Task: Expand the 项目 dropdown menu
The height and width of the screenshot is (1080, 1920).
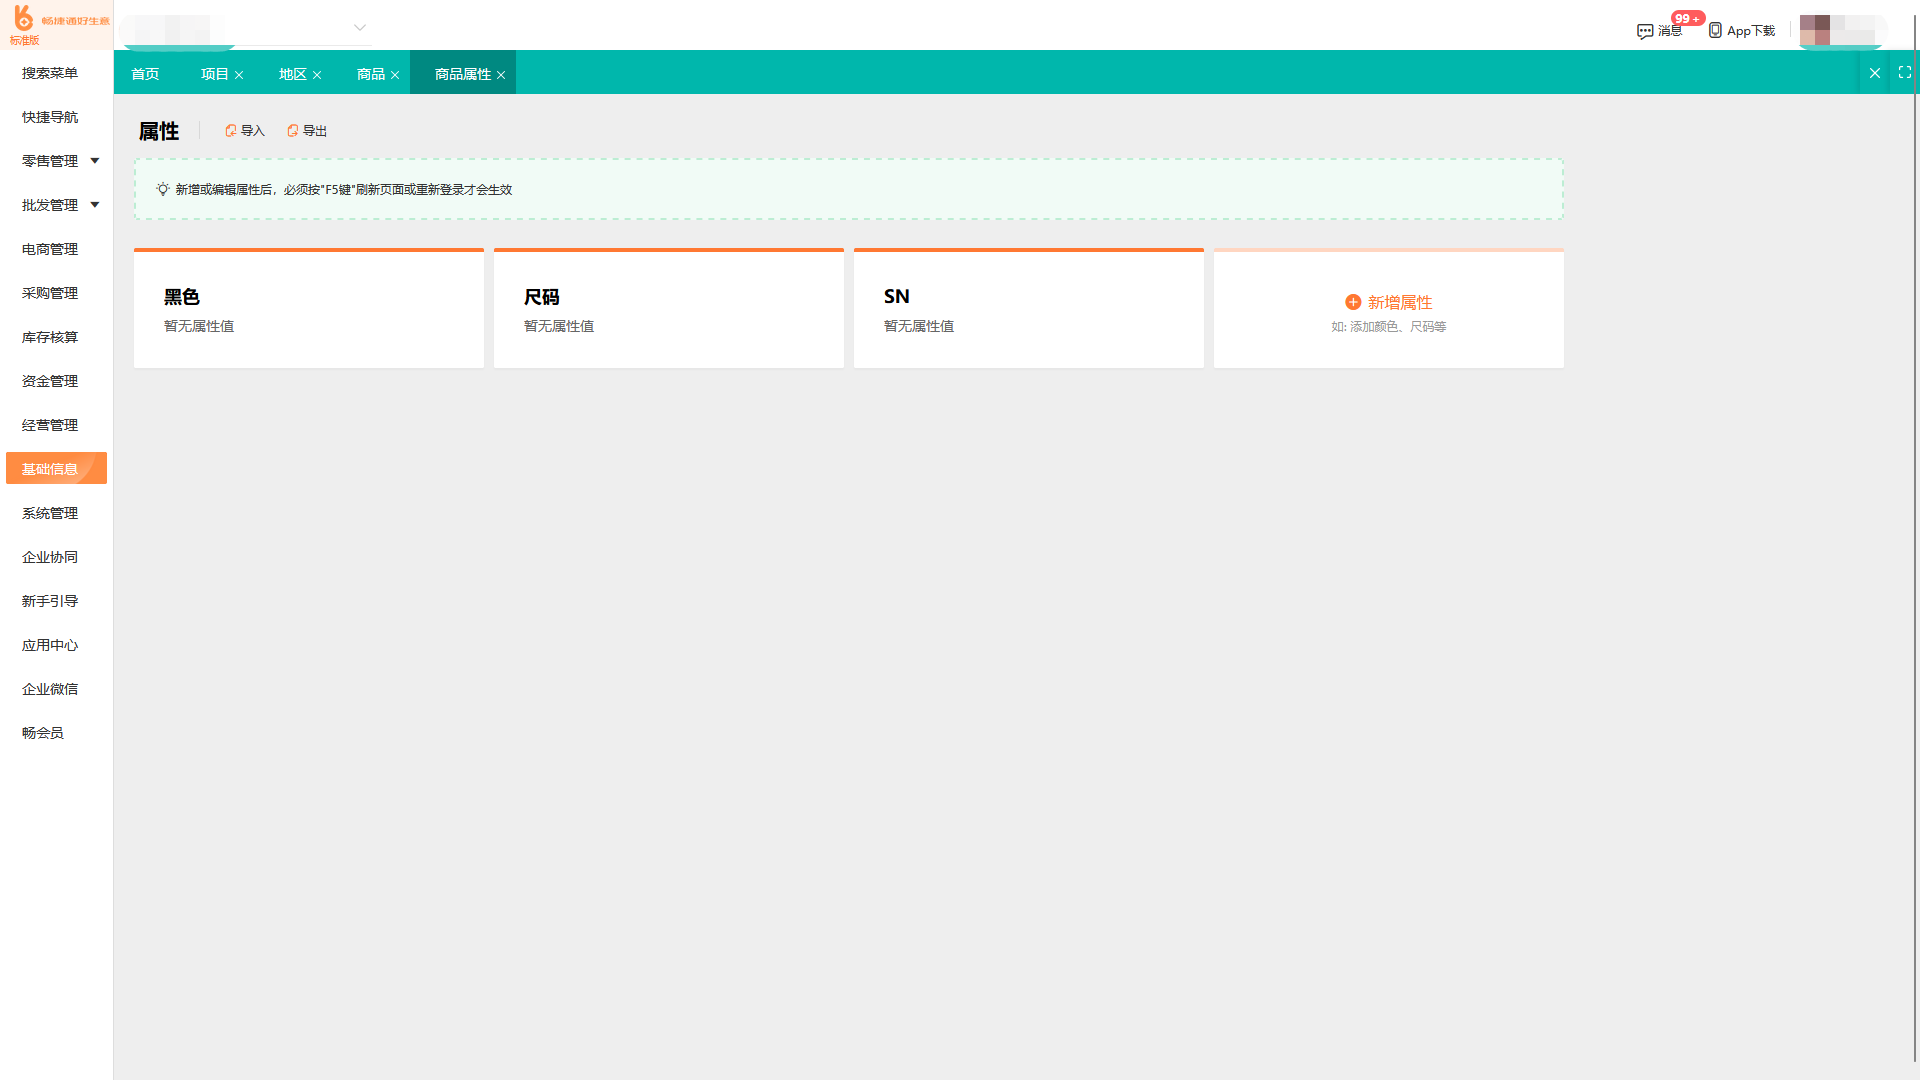Action: click(x=215, y=73)
